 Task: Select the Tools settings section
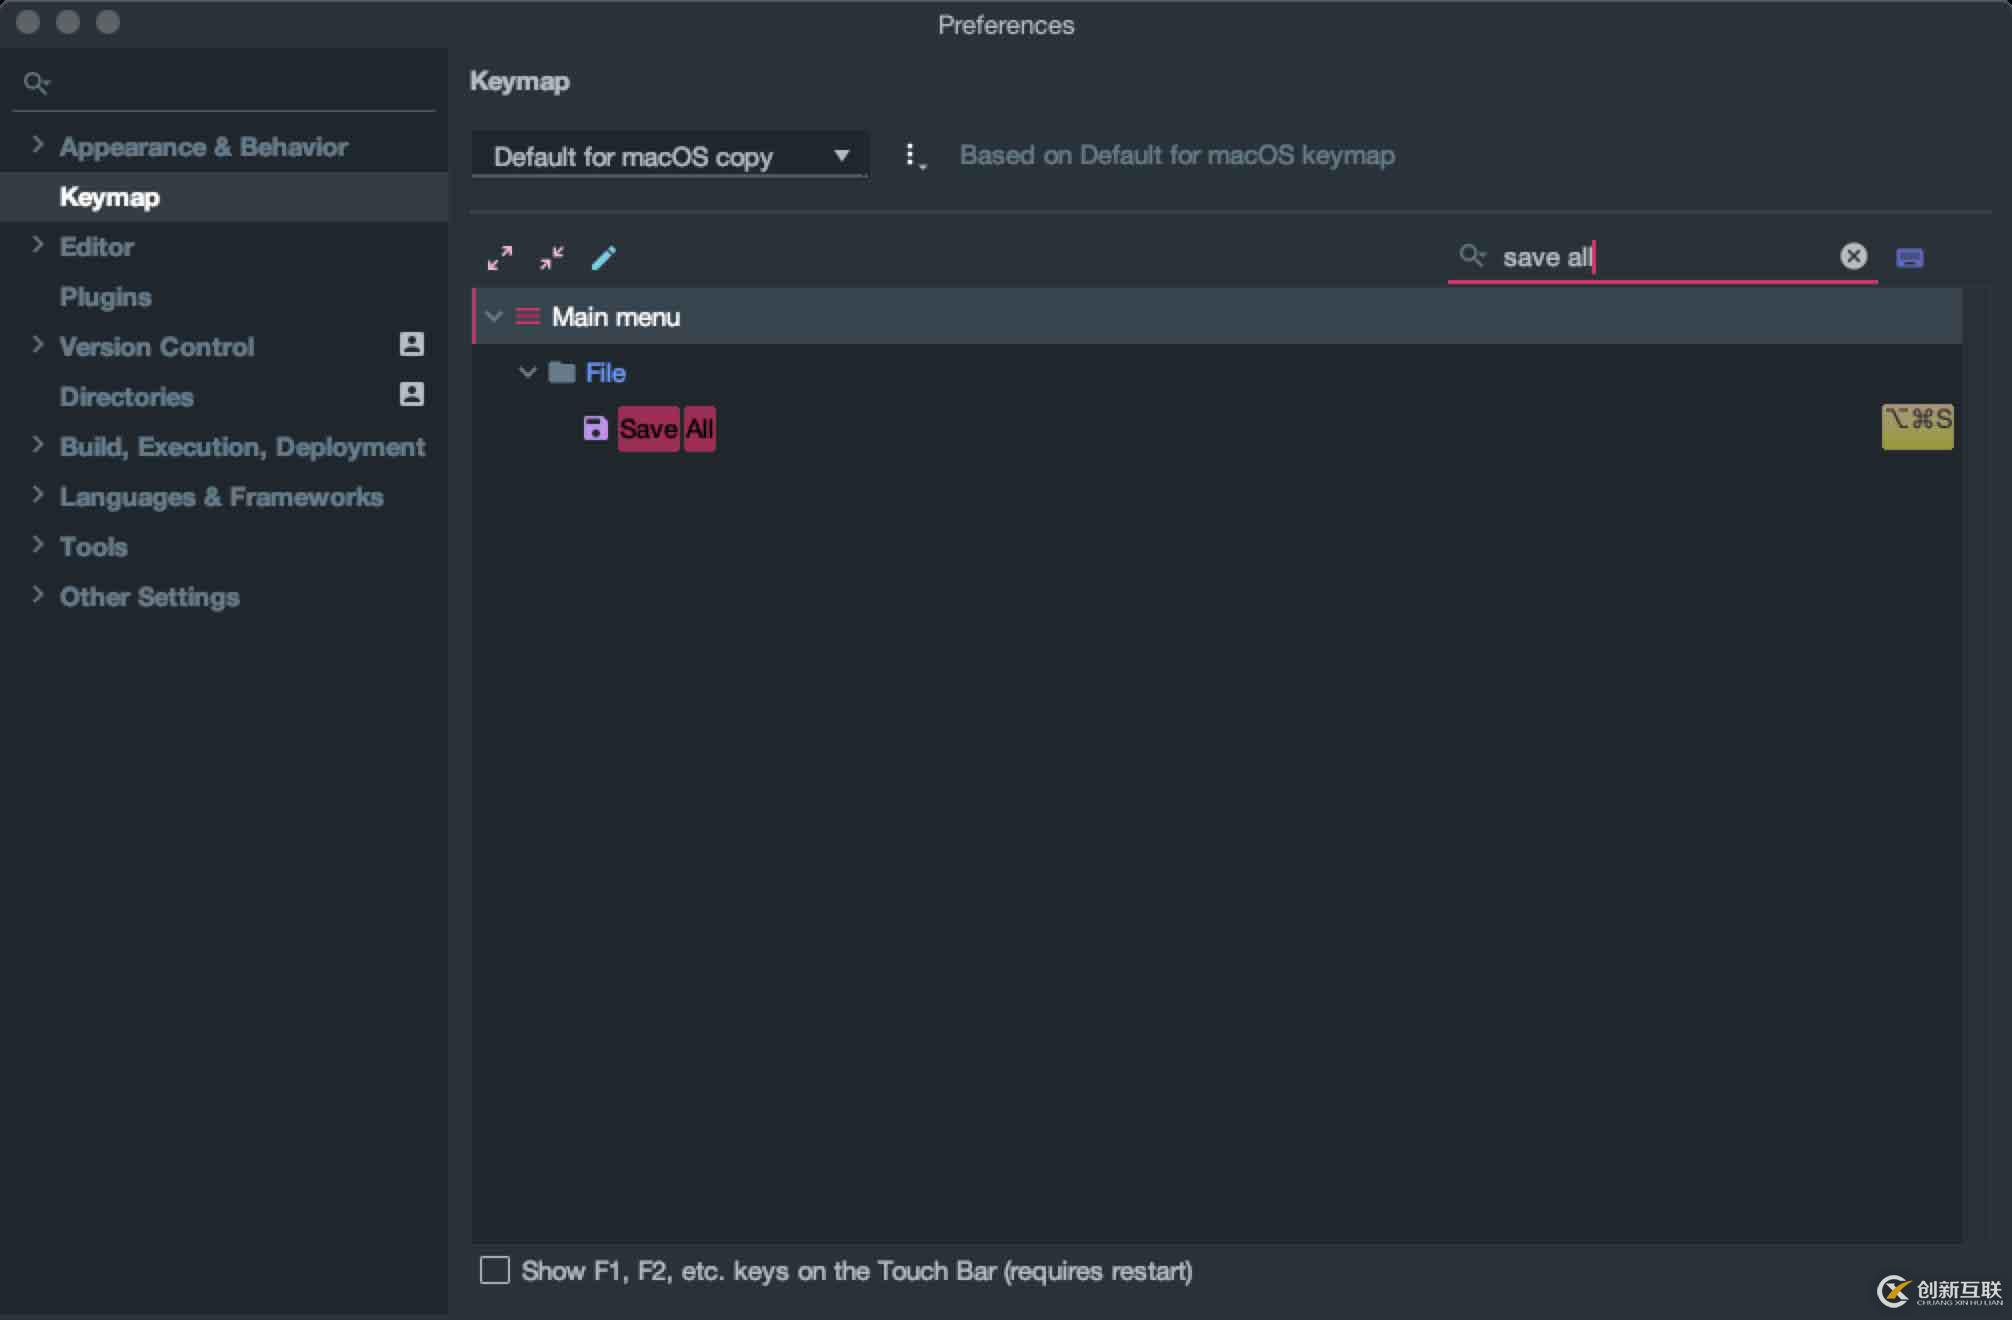(91, 548)
